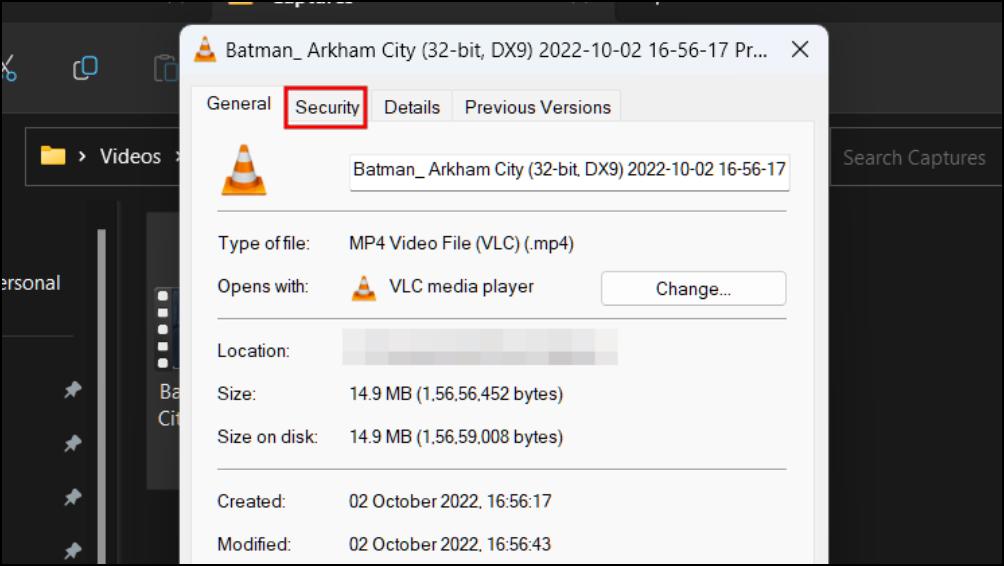Click the Search Captures box
1004x566 pixels.
tap(916, 158)
